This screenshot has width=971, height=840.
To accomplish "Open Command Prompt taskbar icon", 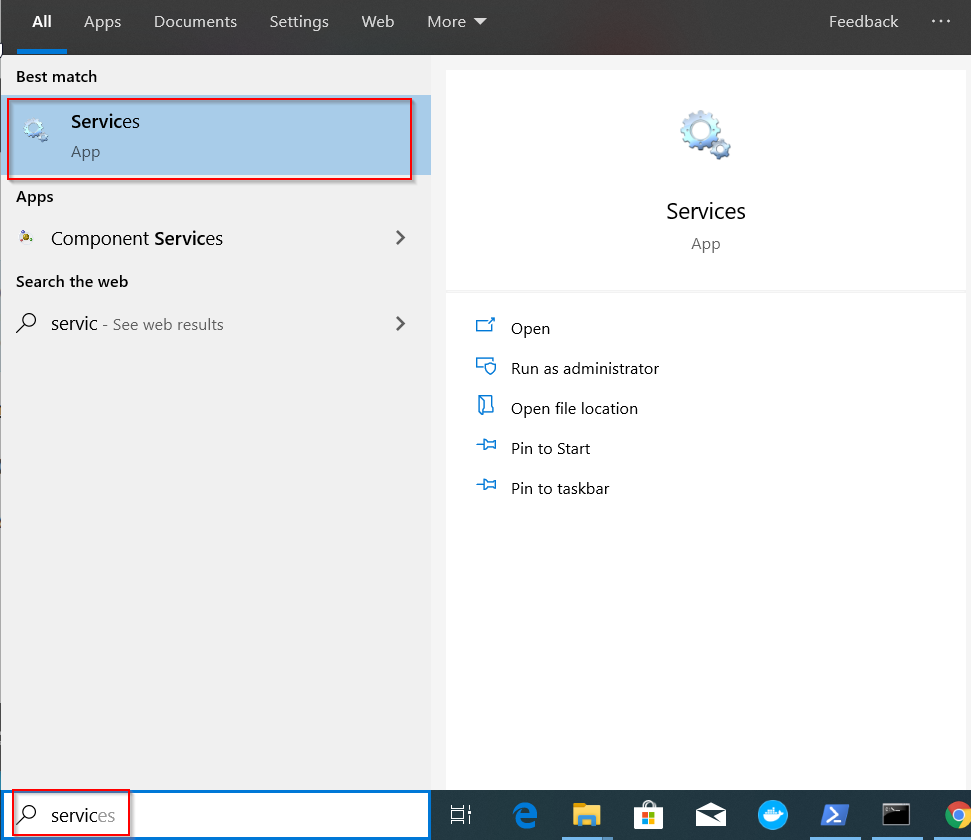I will (896, 815).
